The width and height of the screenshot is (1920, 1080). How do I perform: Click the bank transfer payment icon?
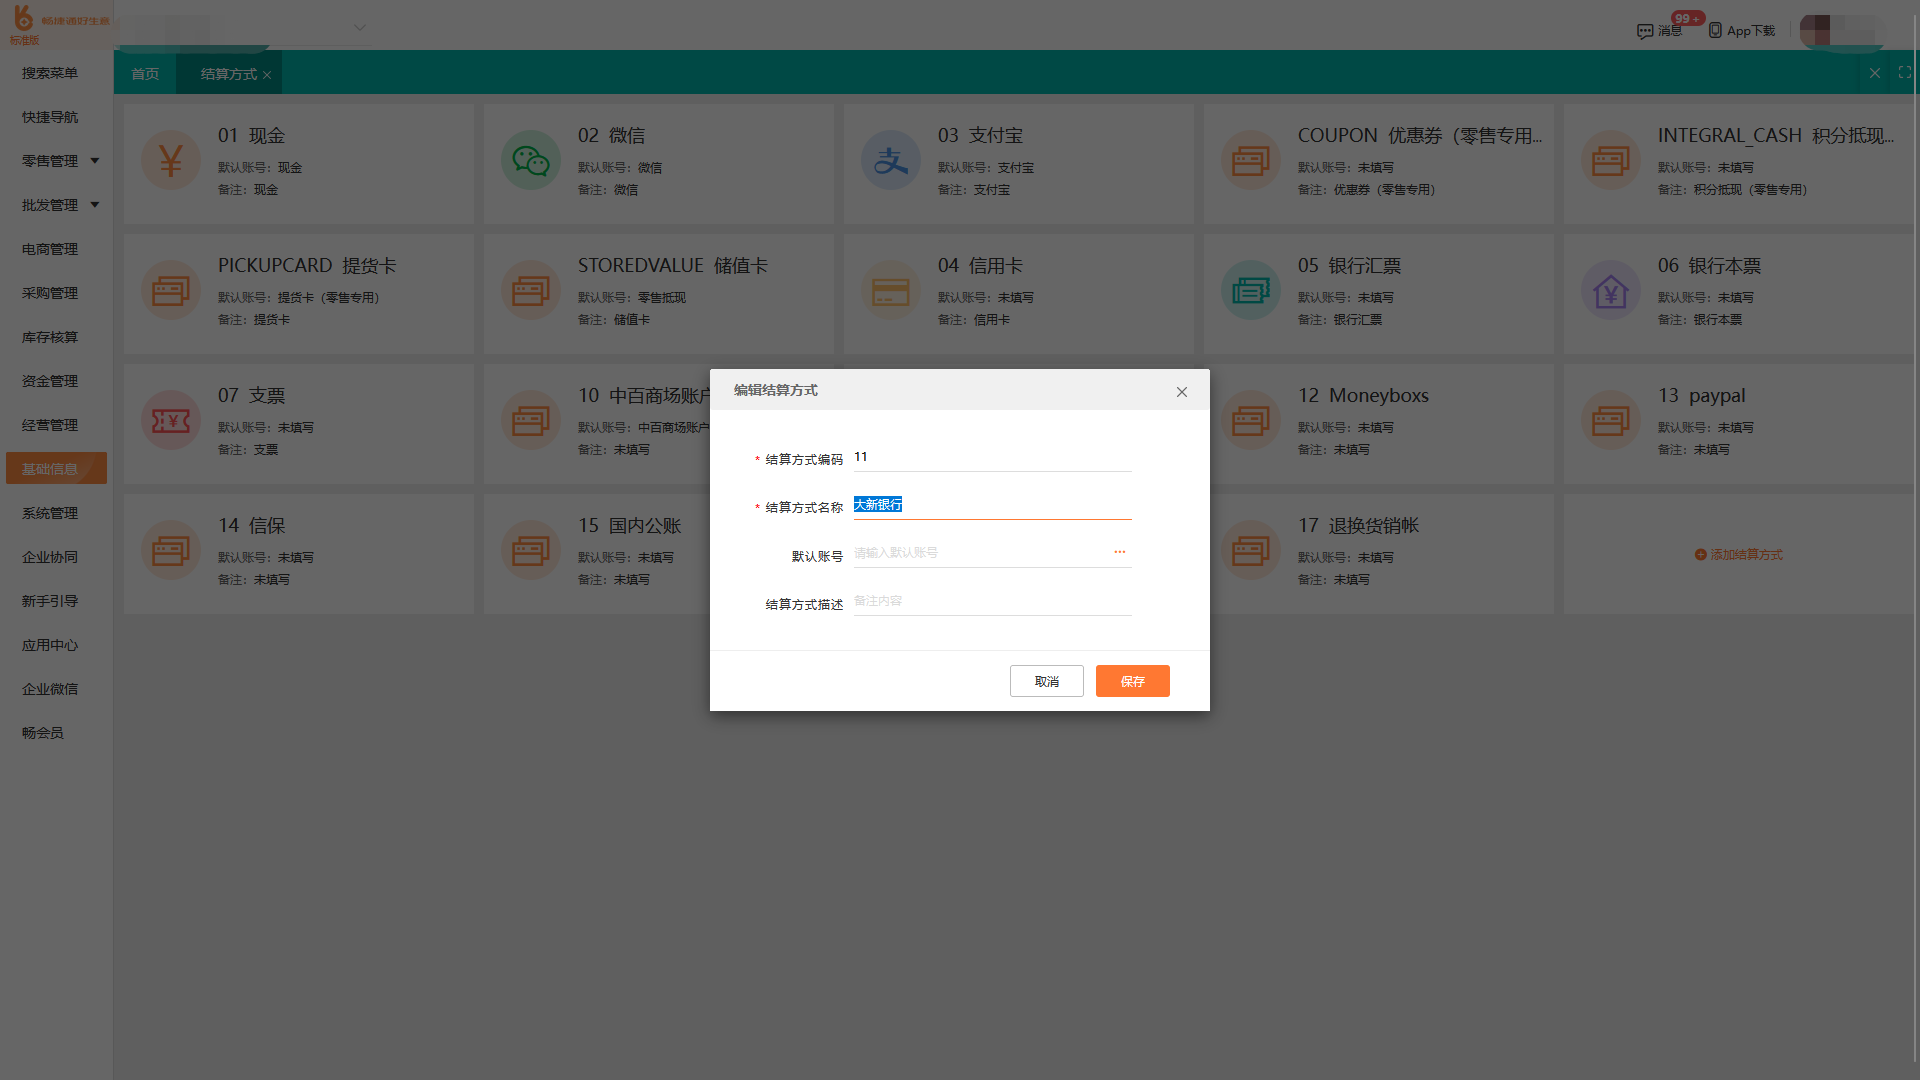(1250, 290)
